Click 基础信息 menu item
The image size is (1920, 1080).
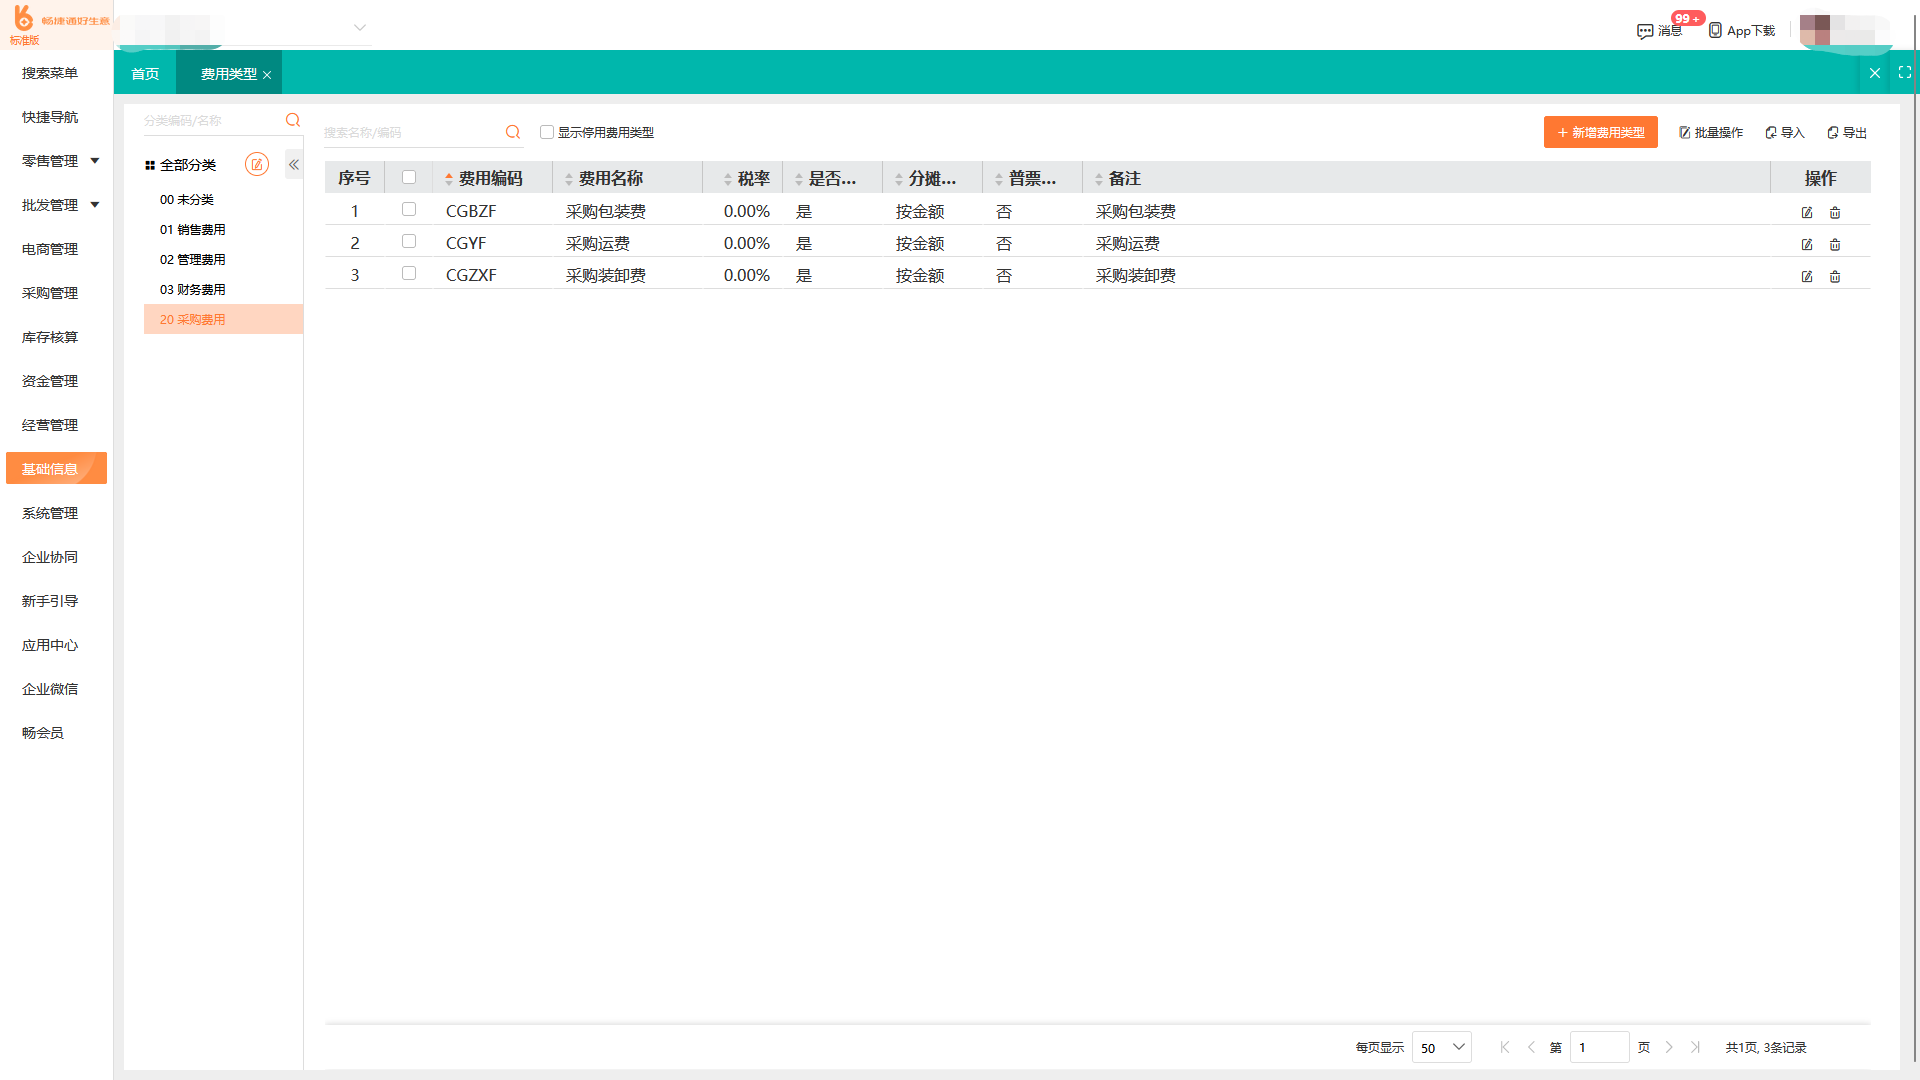click(x=51, y=468)
